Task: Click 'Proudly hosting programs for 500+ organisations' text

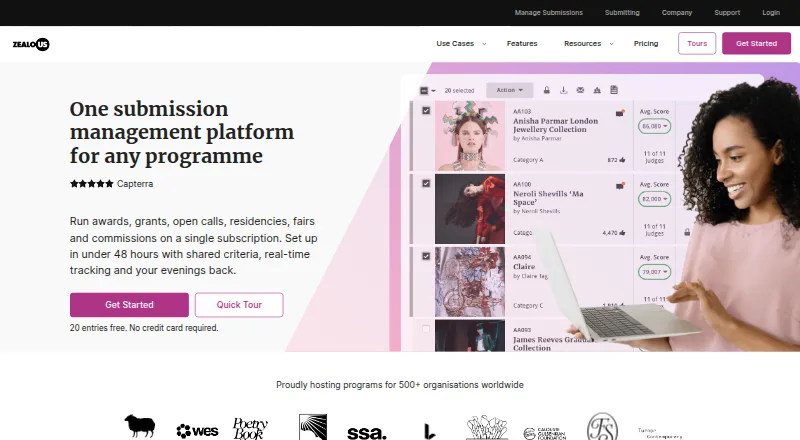Action: pos(400,385)
